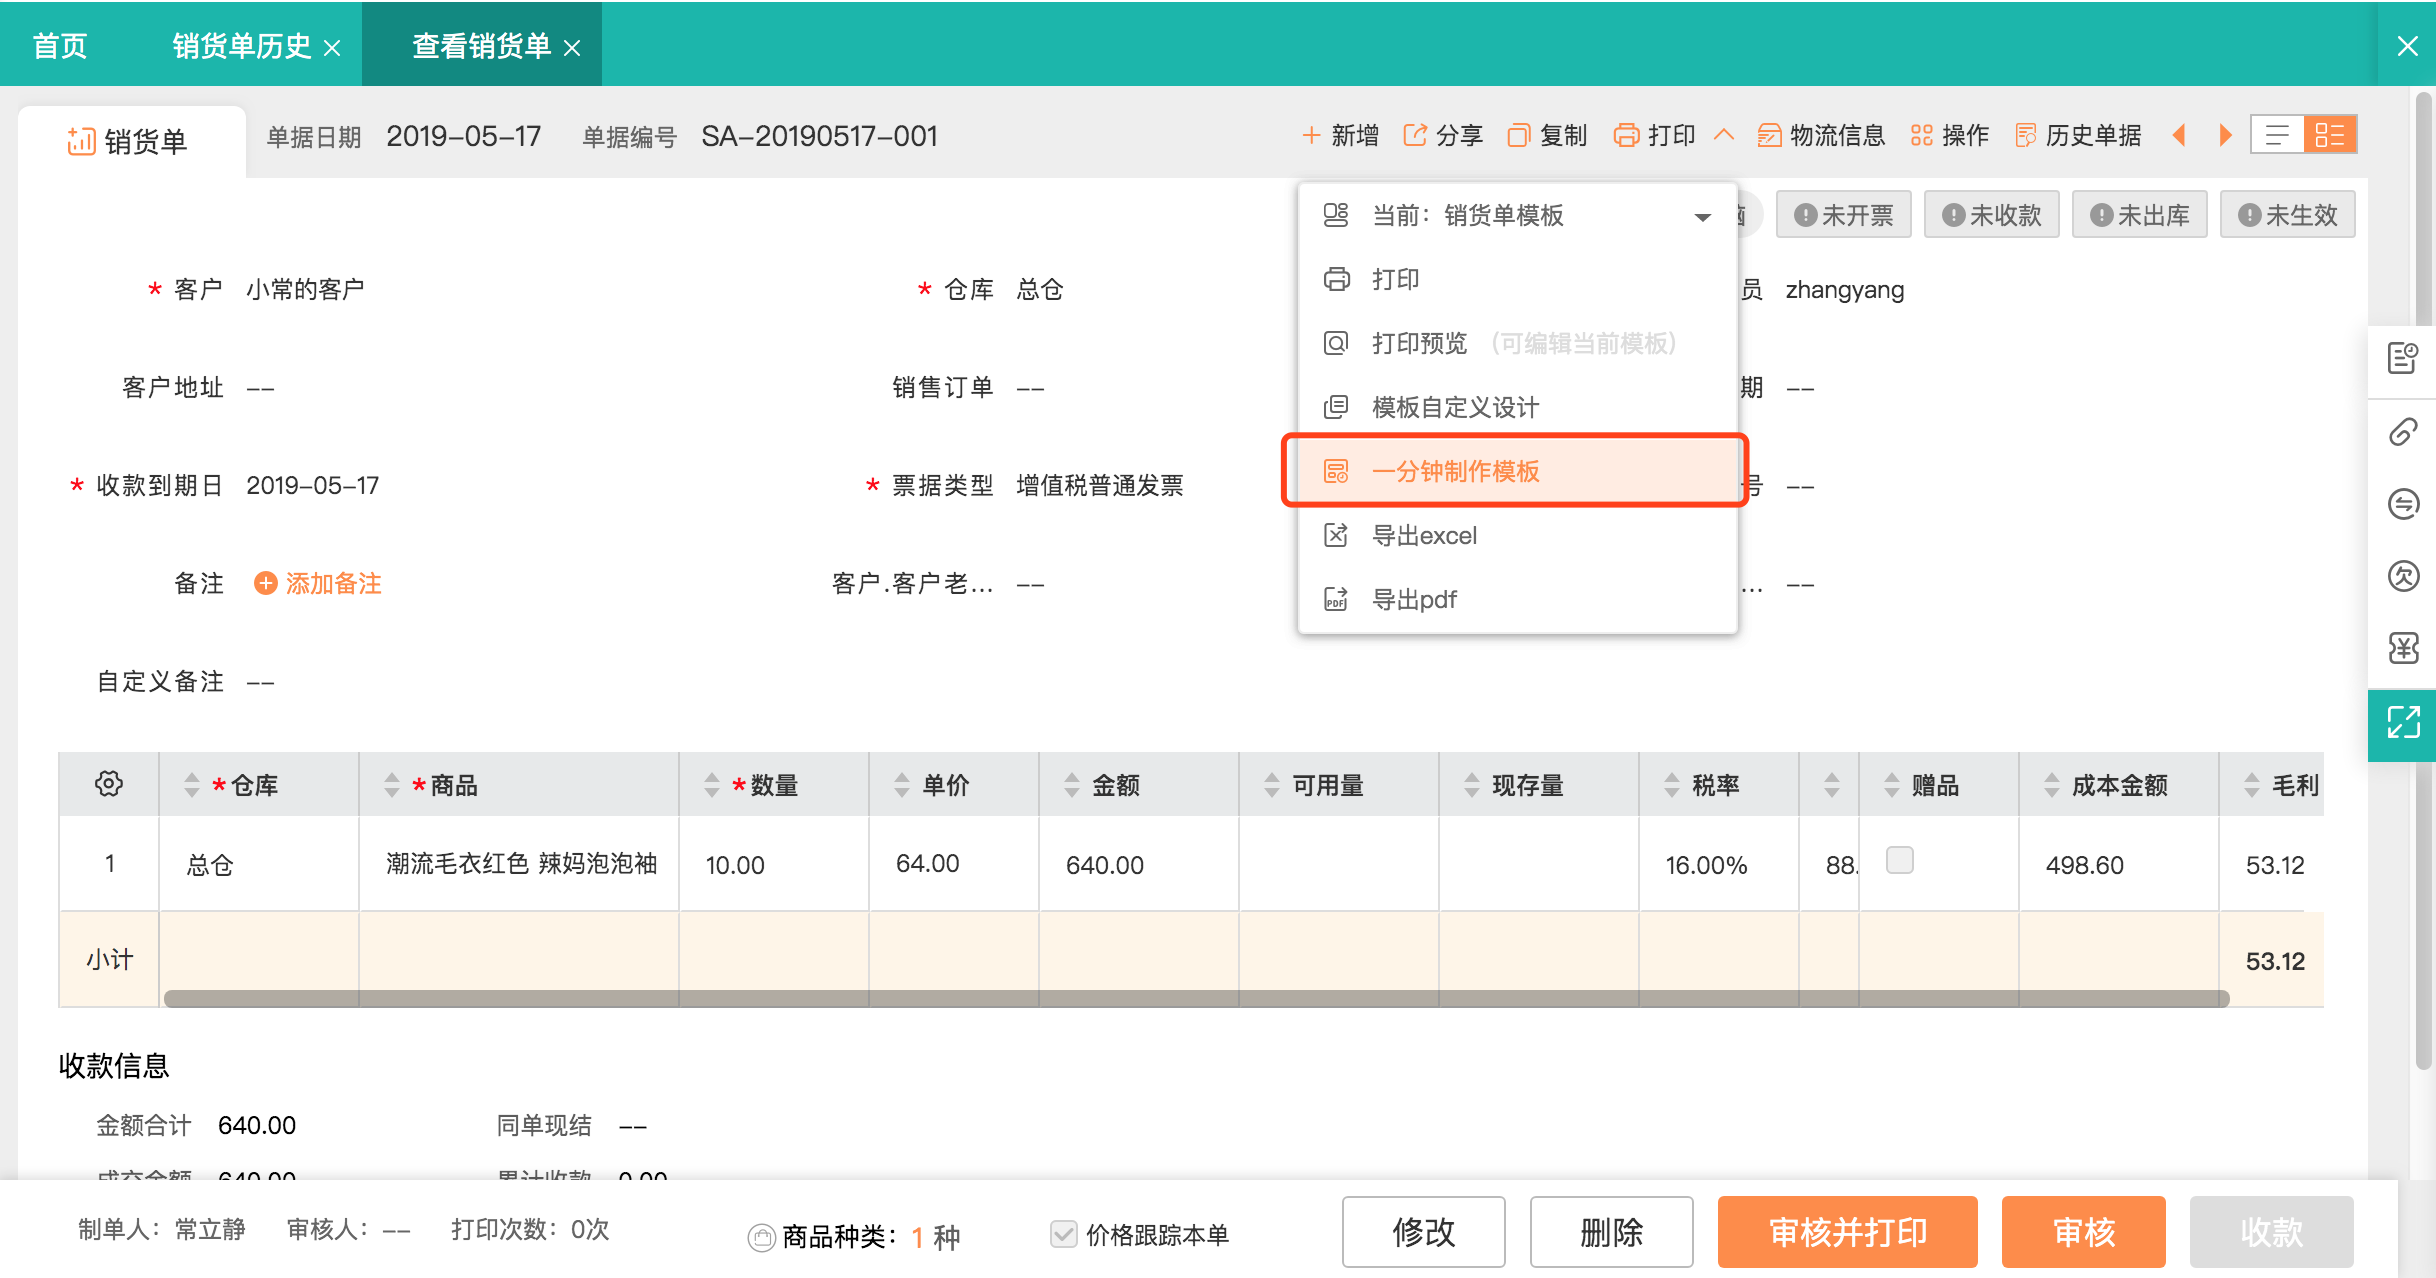Click the 新增 icon button
This screenshot has height=1278, width=2436.
pos(1337,135)
